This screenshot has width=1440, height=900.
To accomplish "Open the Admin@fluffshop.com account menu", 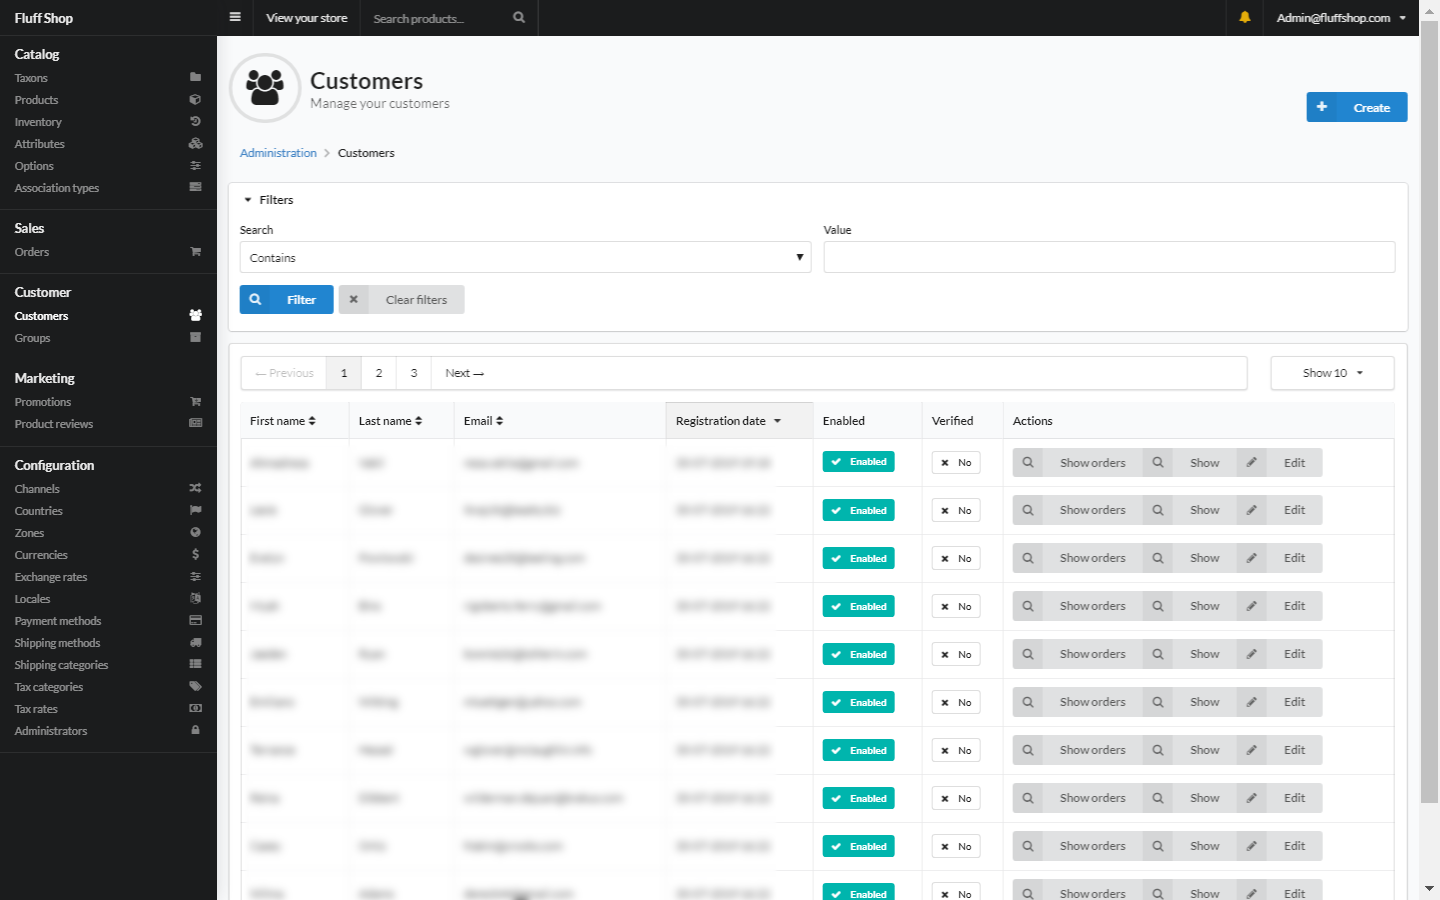I will [x=1340, y=18].
